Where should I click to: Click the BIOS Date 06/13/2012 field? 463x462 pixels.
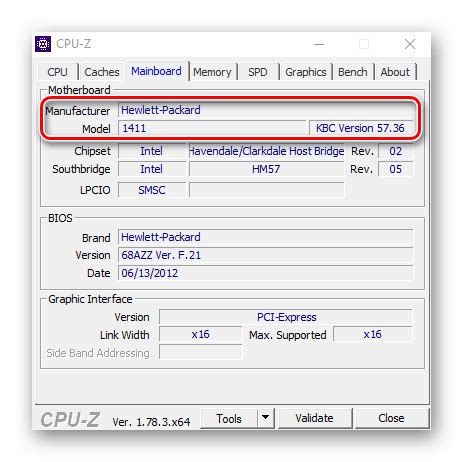266,273
